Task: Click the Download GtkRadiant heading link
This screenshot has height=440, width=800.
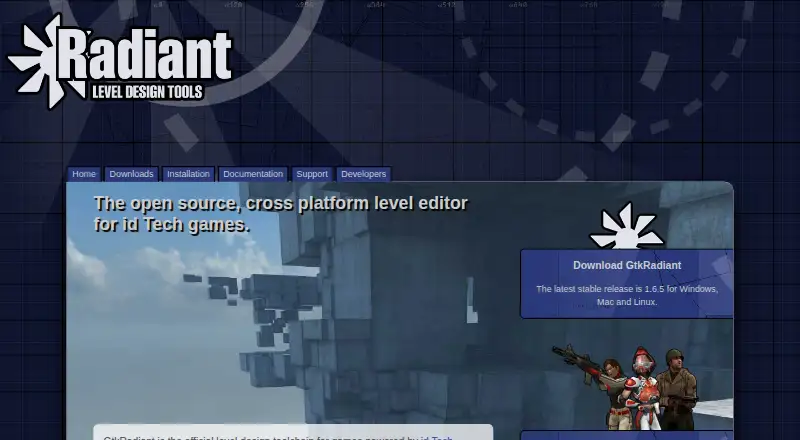Action: 627,265
